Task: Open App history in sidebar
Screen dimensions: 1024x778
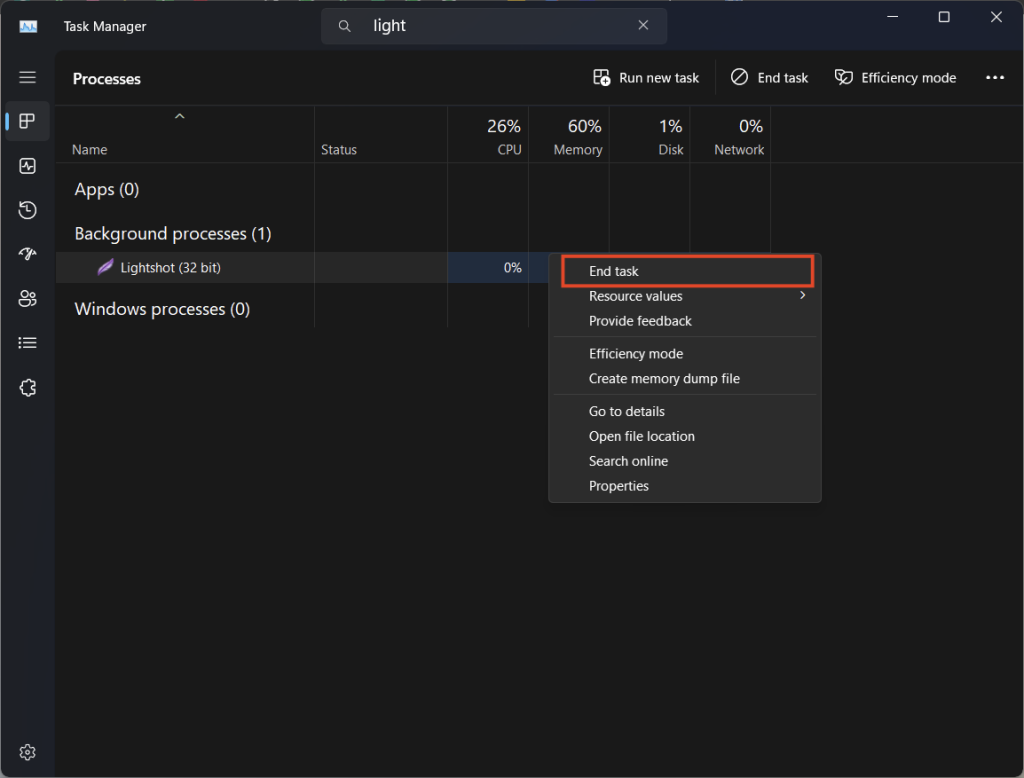Action: [27, 210]
